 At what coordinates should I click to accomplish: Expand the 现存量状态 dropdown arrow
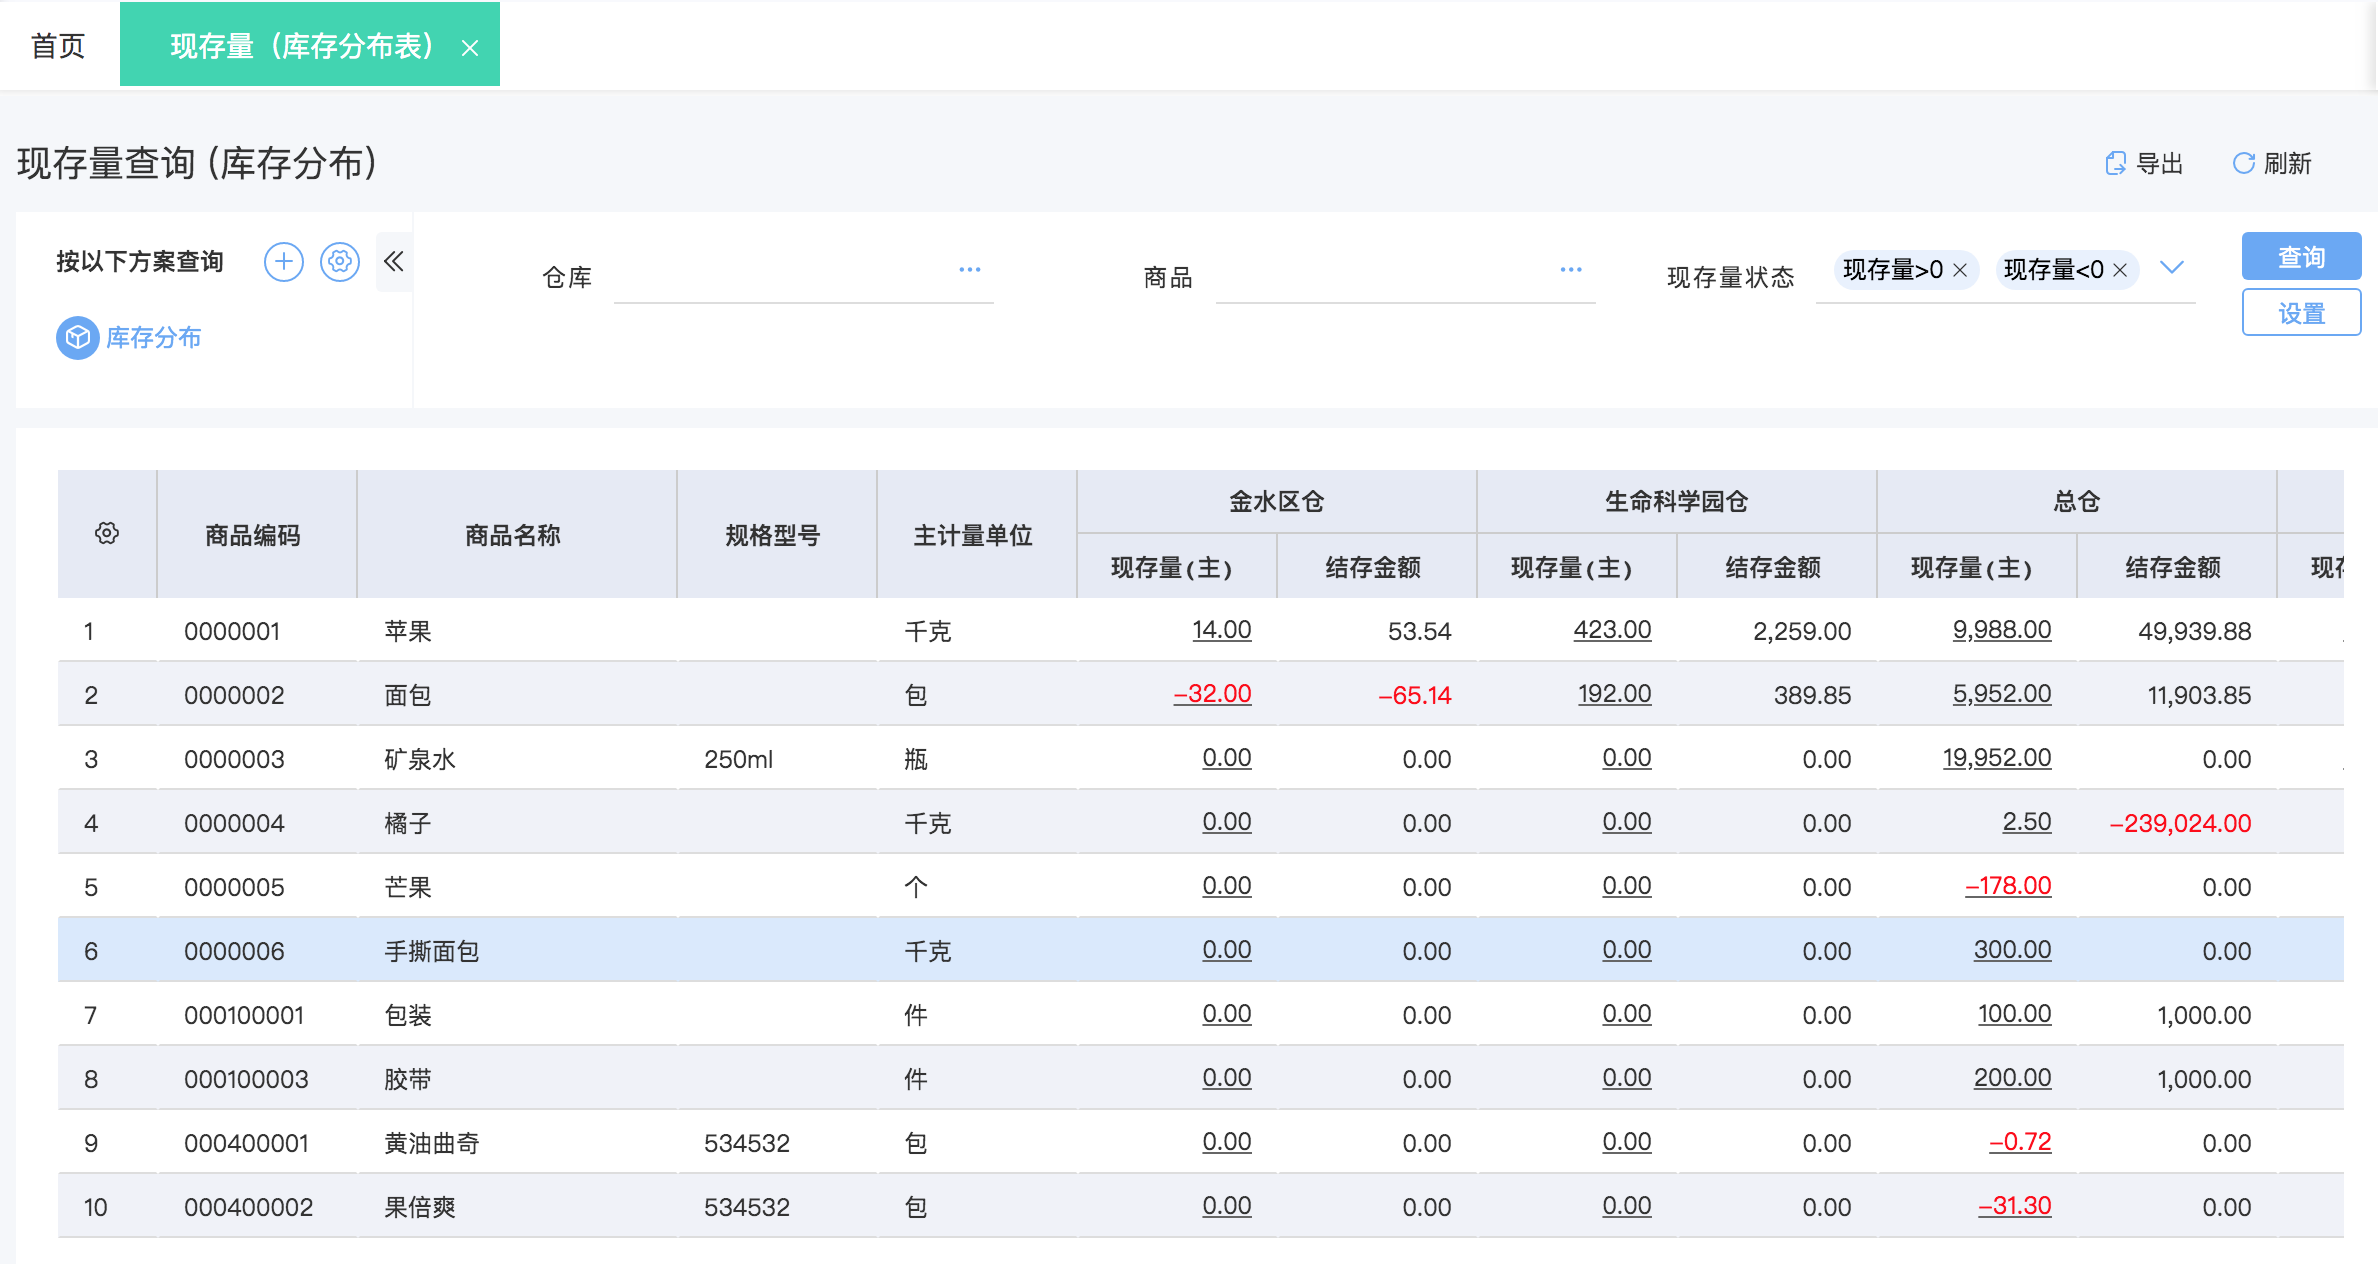(x=2178, y=267)
